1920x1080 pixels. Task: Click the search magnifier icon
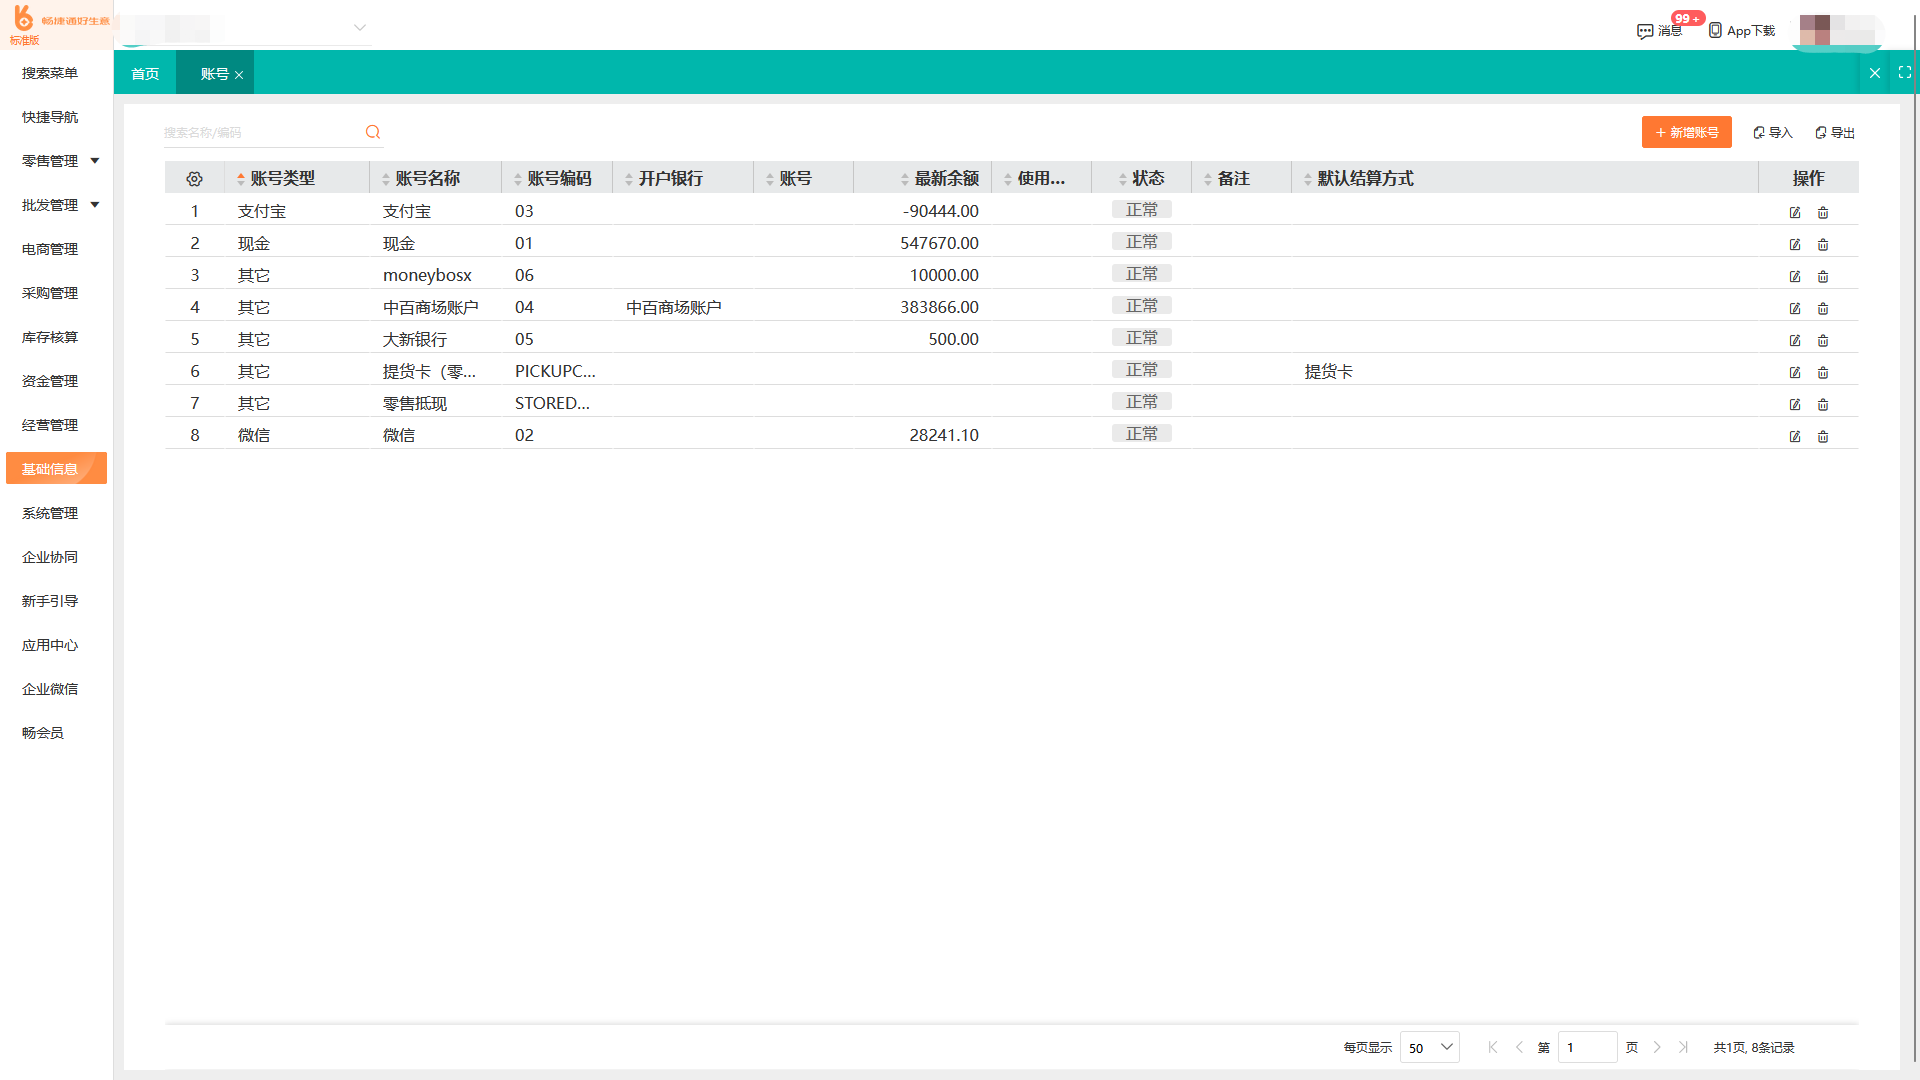click(373, 132)
